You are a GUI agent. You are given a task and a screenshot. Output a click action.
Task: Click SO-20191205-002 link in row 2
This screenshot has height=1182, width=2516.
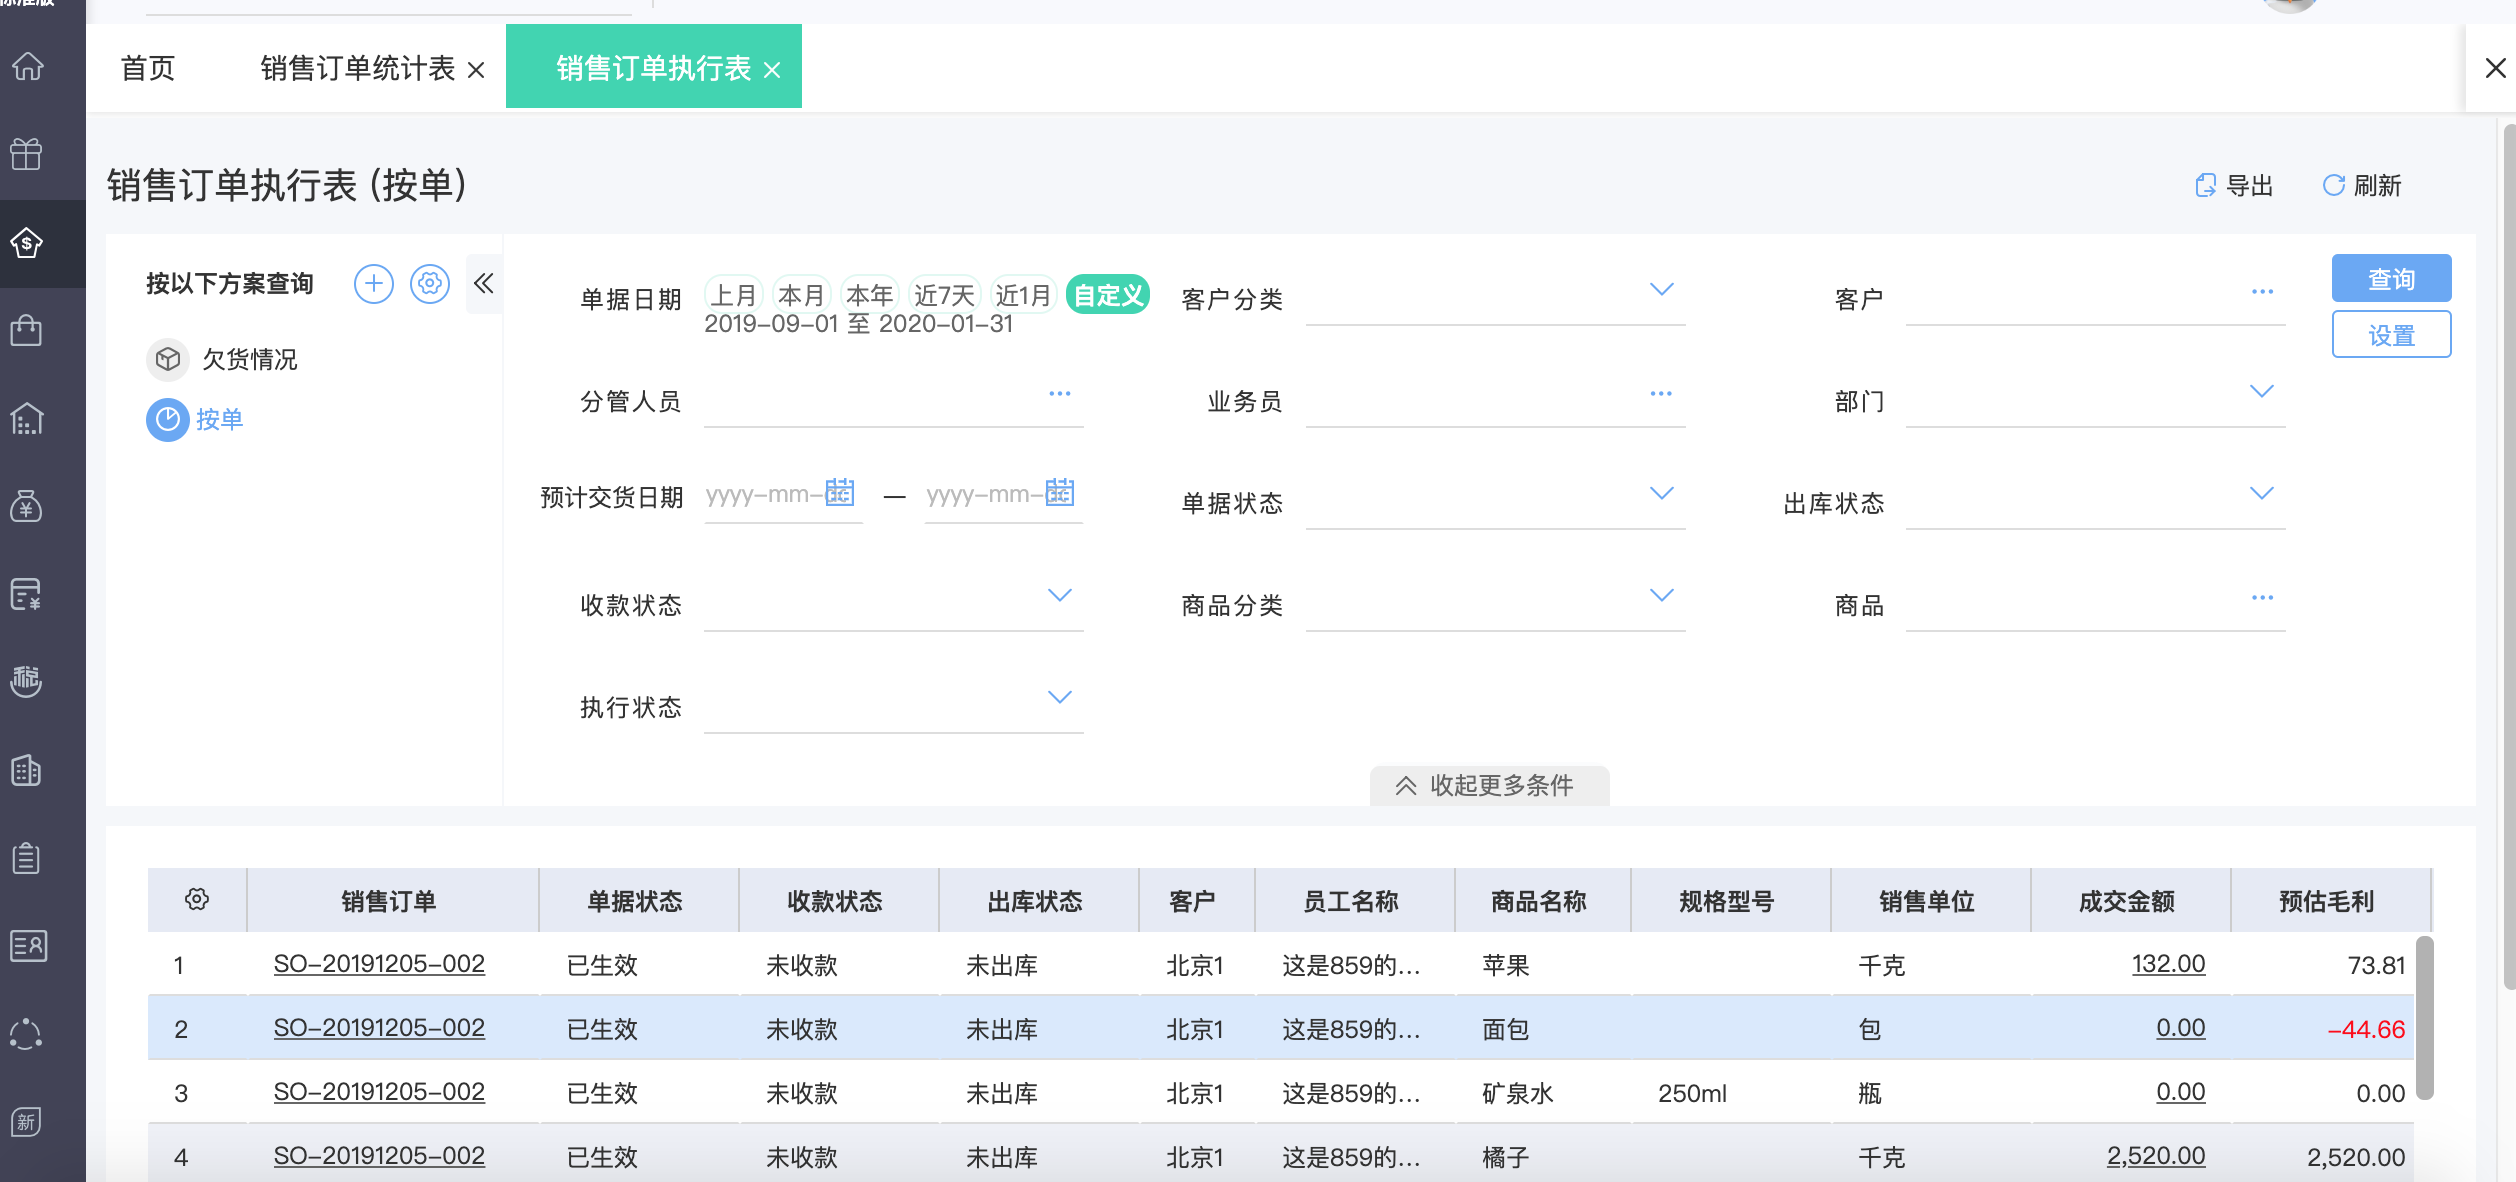(379, 1026)
